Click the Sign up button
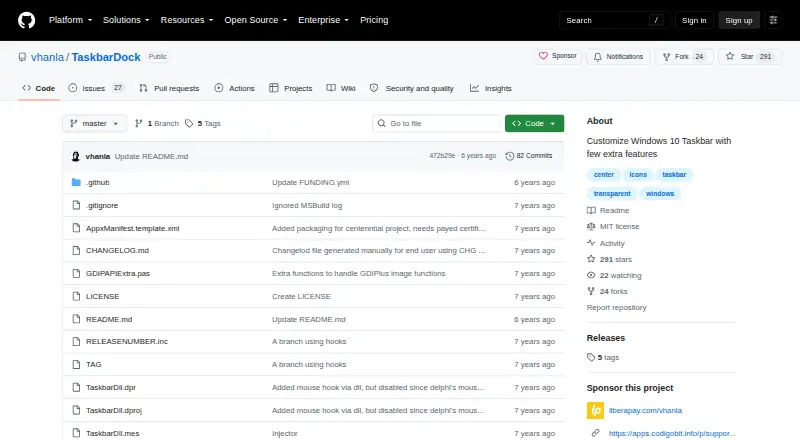The width and height of the screenshot is (800, 440). click(739, 20)
